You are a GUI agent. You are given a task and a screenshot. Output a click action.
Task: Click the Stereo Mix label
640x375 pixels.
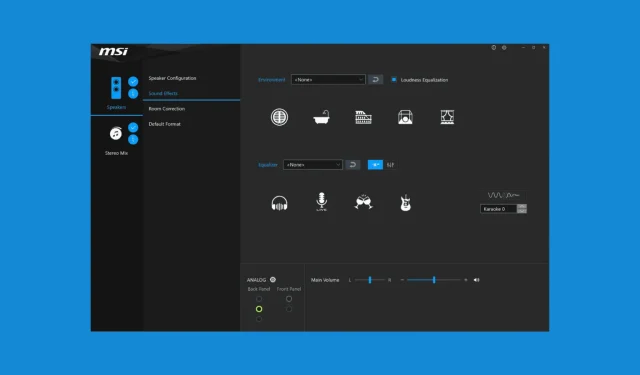pyautogui.click(x=116, y=153)
